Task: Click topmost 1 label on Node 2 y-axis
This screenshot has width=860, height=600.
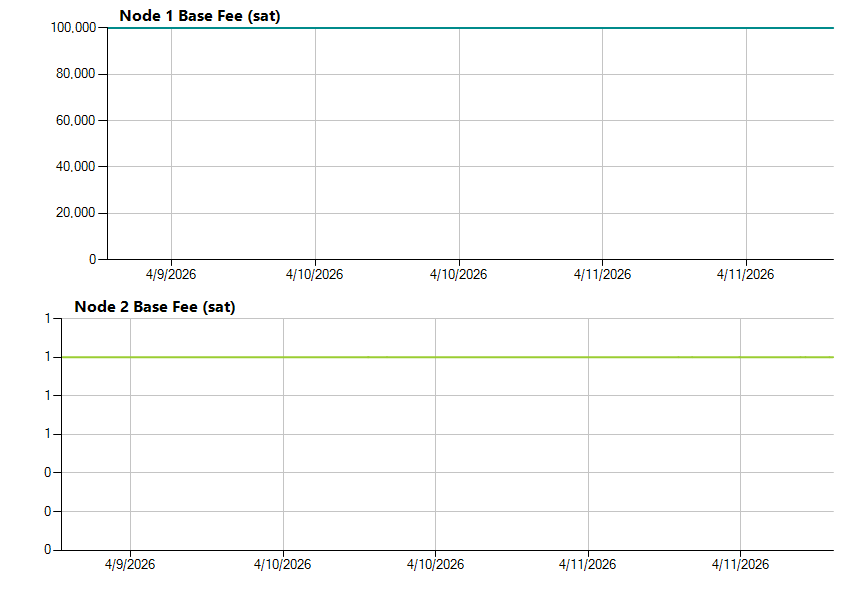Action: 46,319
